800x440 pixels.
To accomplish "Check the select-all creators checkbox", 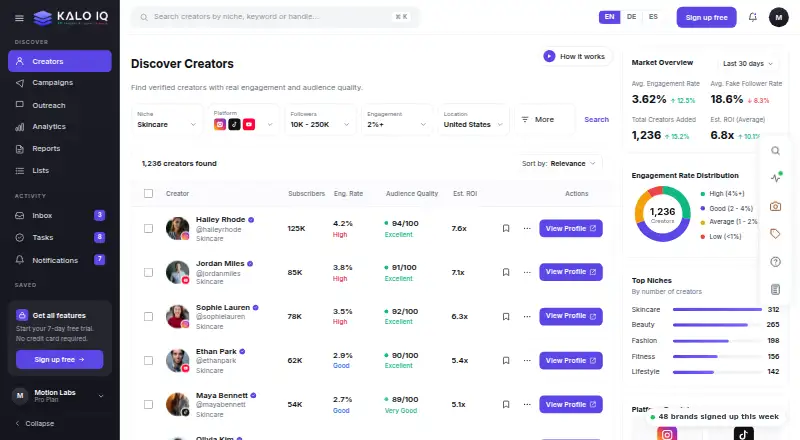I will [x=148, y=193].
